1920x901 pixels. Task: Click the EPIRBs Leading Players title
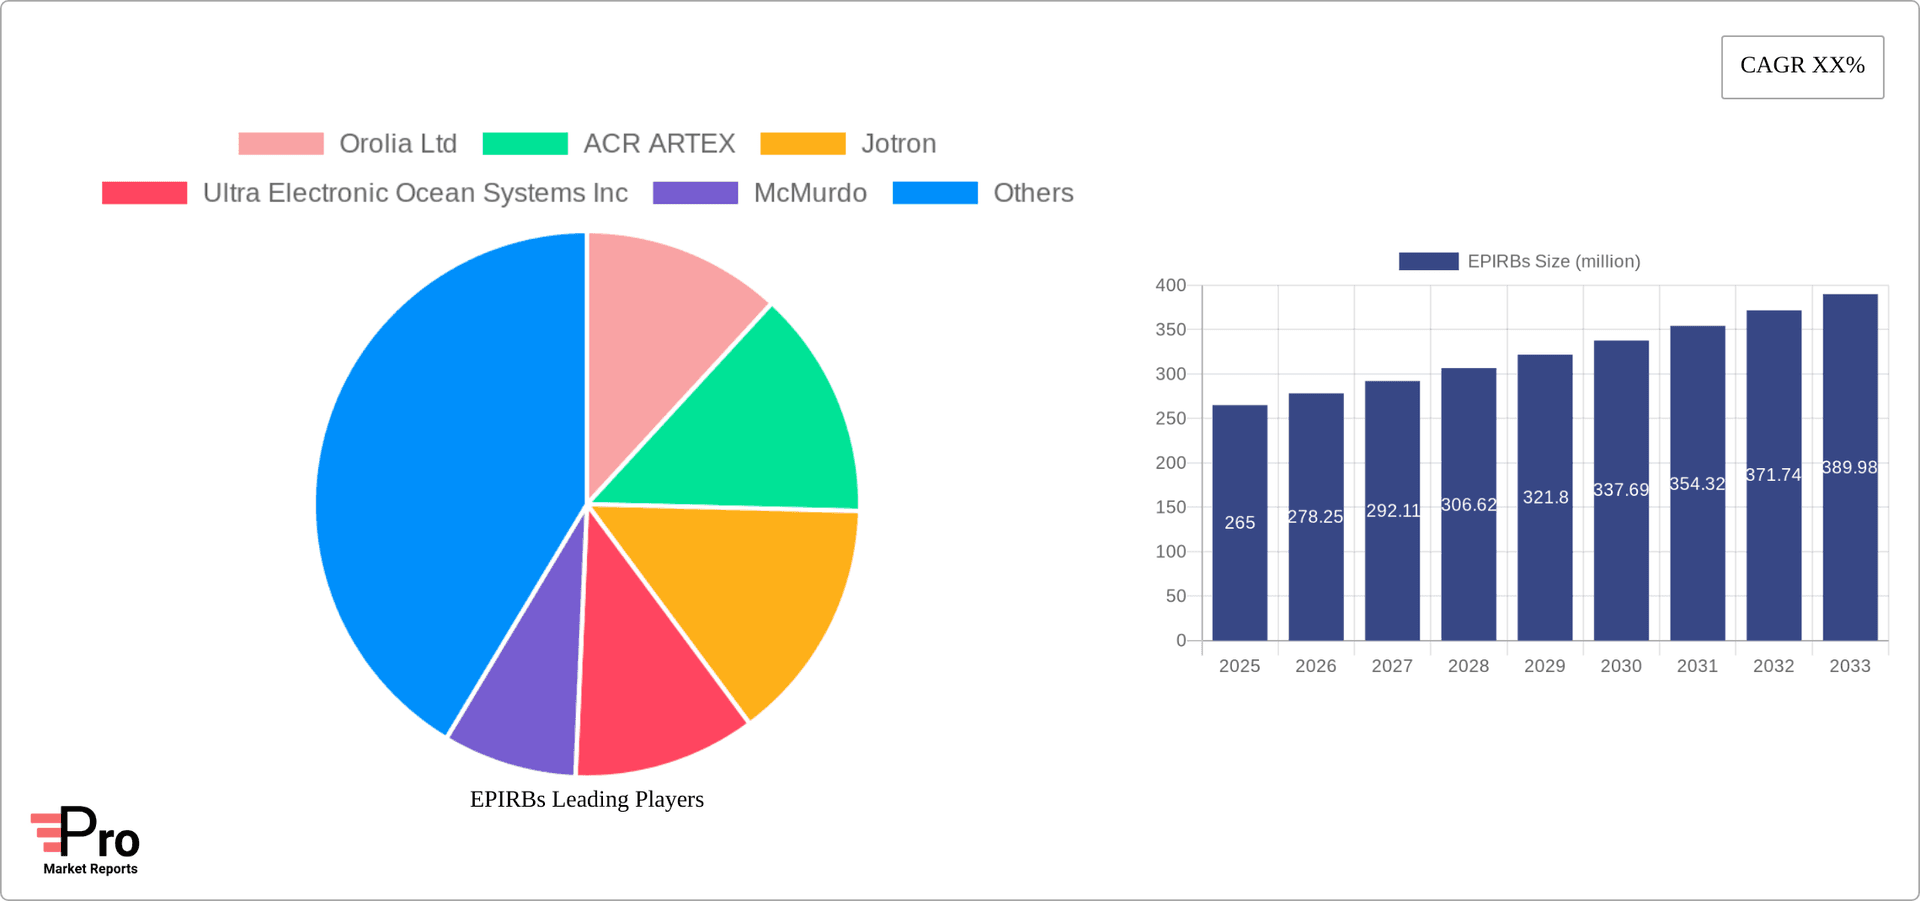pyautogui.click(x=588, y=799)
